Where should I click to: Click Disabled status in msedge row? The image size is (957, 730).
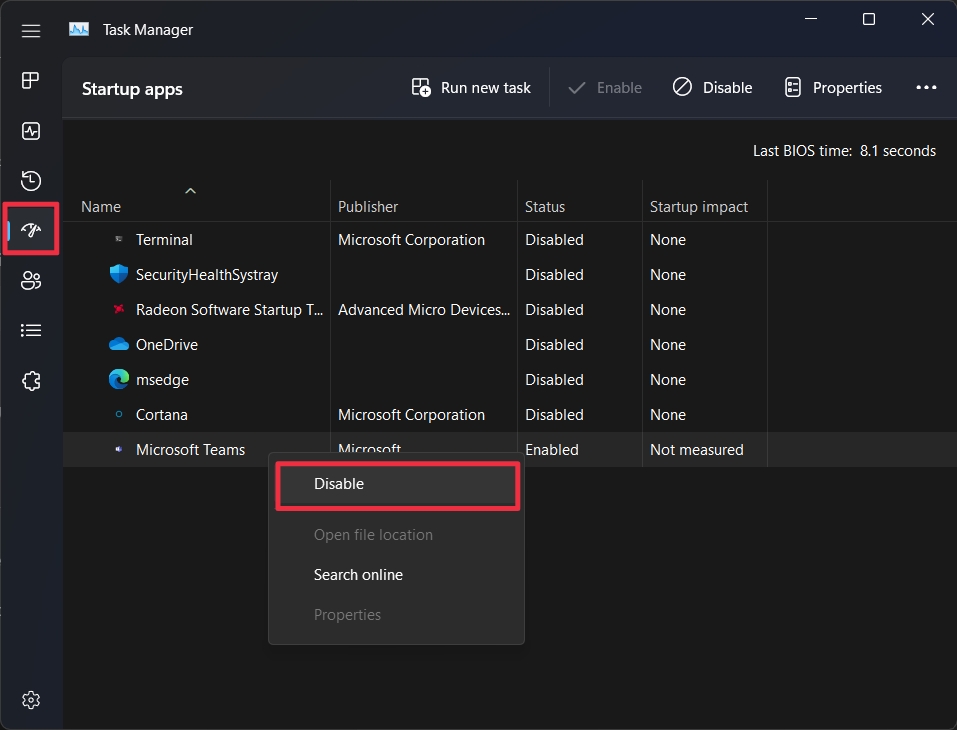pyautogui.click(x=554, y=380)
